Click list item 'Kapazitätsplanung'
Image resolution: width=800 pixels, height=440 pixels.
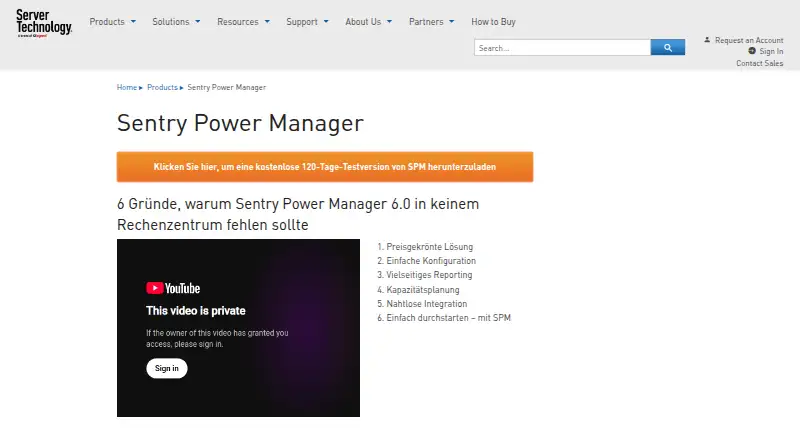tap(423, 289)
